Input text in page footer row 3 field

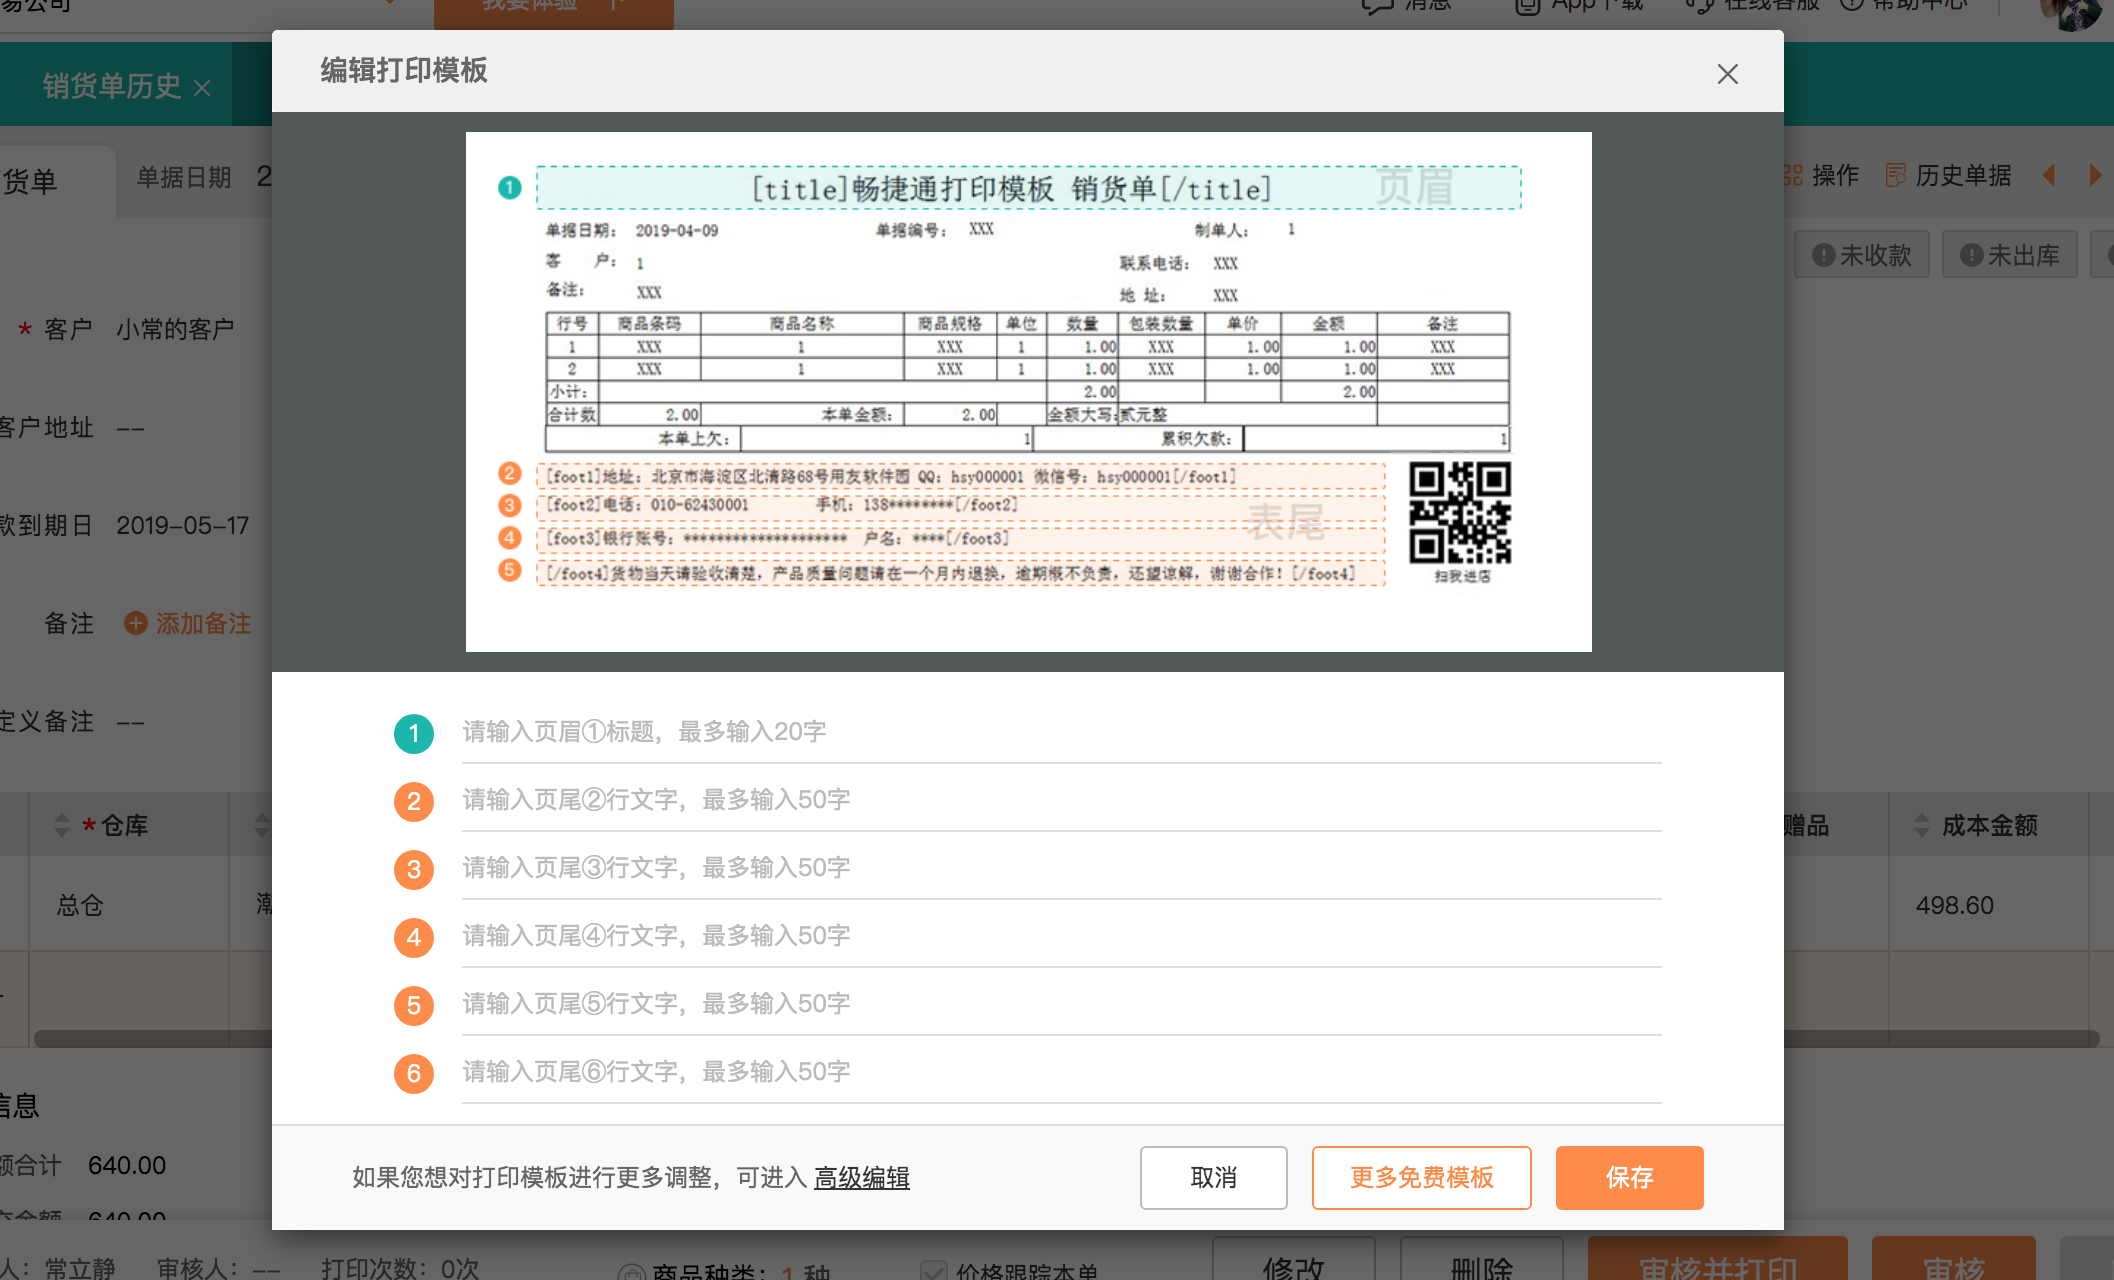point(1057,868)
